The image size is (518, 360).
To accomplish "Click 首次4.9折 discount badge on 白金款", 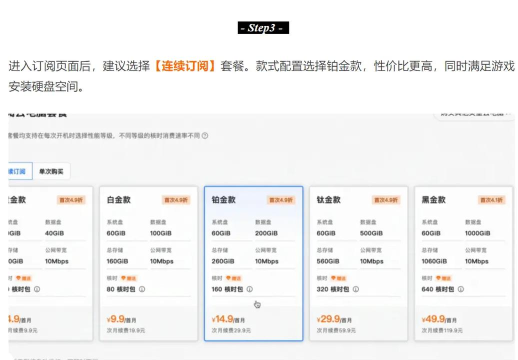I will 176,200.
